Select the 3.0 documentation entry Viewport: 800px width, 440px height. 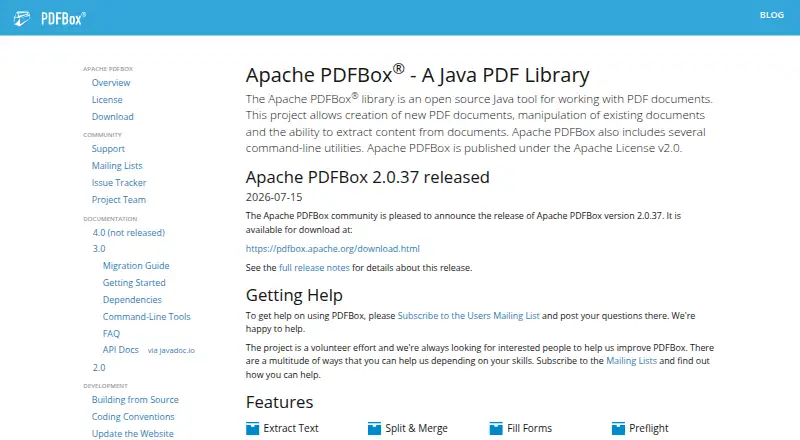click(99, 249)
